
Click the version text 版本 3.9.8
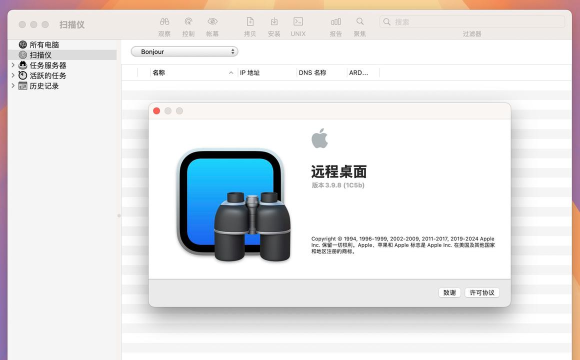(338, 185)
